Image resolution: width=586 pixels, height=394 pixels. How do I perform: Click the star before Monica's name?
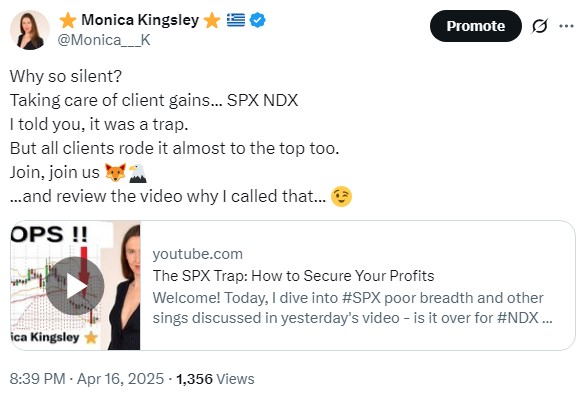coord(68,20)
